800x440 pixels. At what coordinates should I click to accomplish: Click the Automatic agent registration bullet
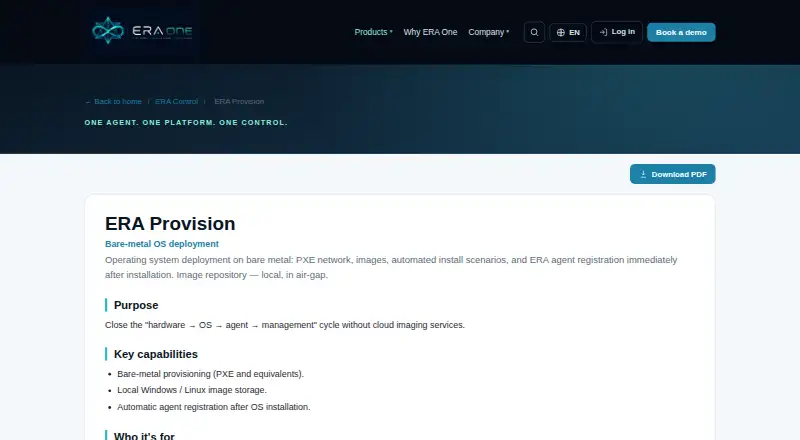pos(214,407)
